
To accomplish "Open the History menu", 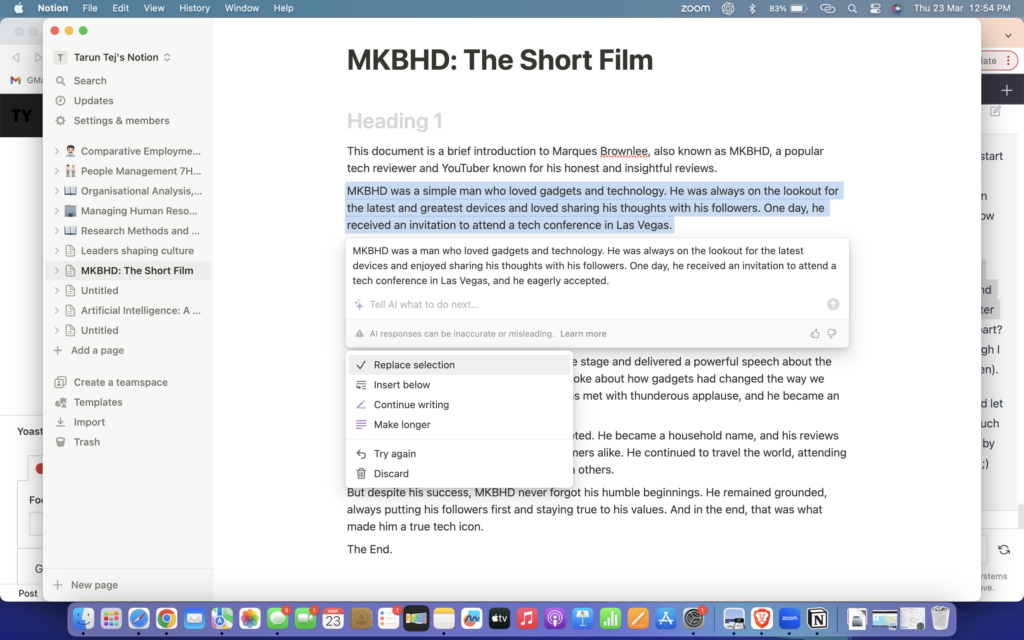I will pyautogui.click(x=195, y=8).
